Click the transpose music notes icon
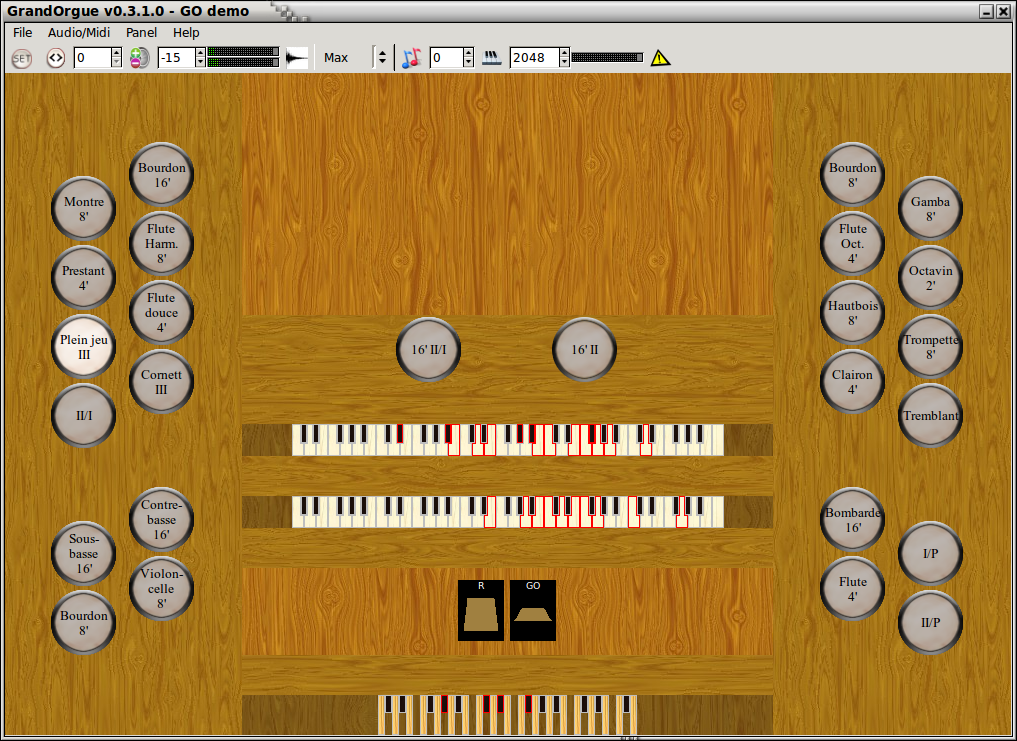Viewport: 1017px width, 741px height. pos(411,58)
